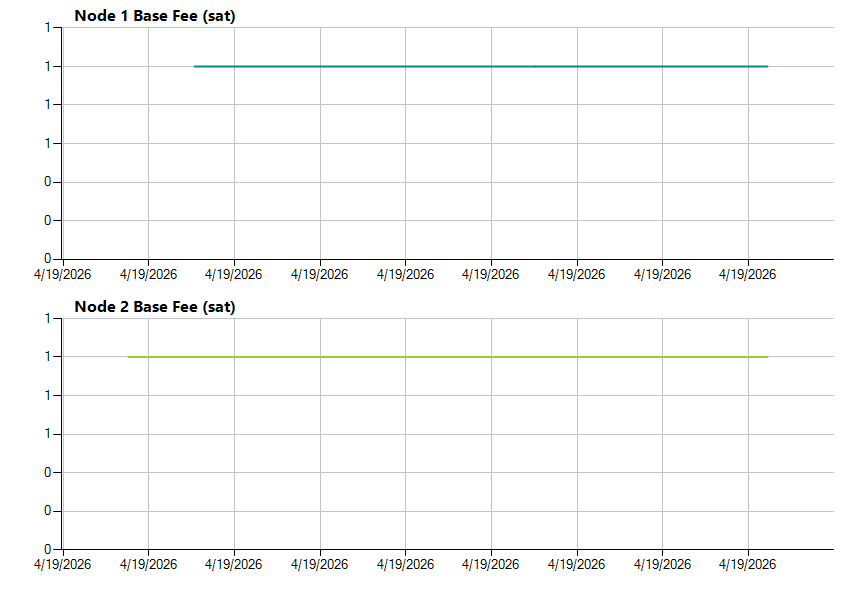This screenshot has width=860, height=600.
Task: Click second x-axis date label under Node 1 chart
Action: click(148, 274)
